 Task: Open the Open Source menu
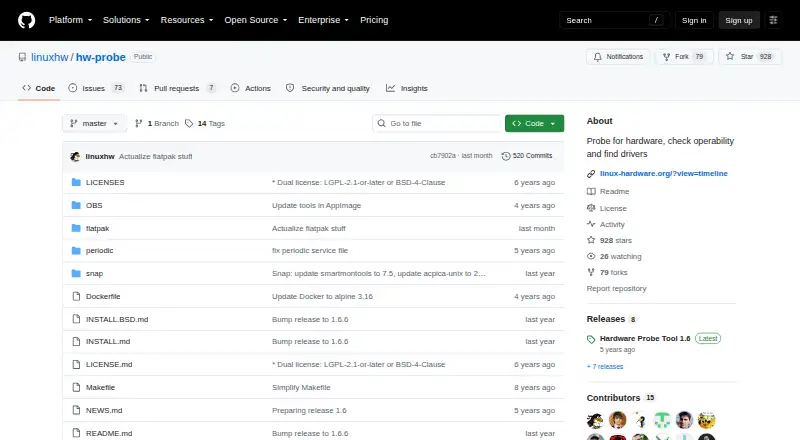click(x=256, y=20)
